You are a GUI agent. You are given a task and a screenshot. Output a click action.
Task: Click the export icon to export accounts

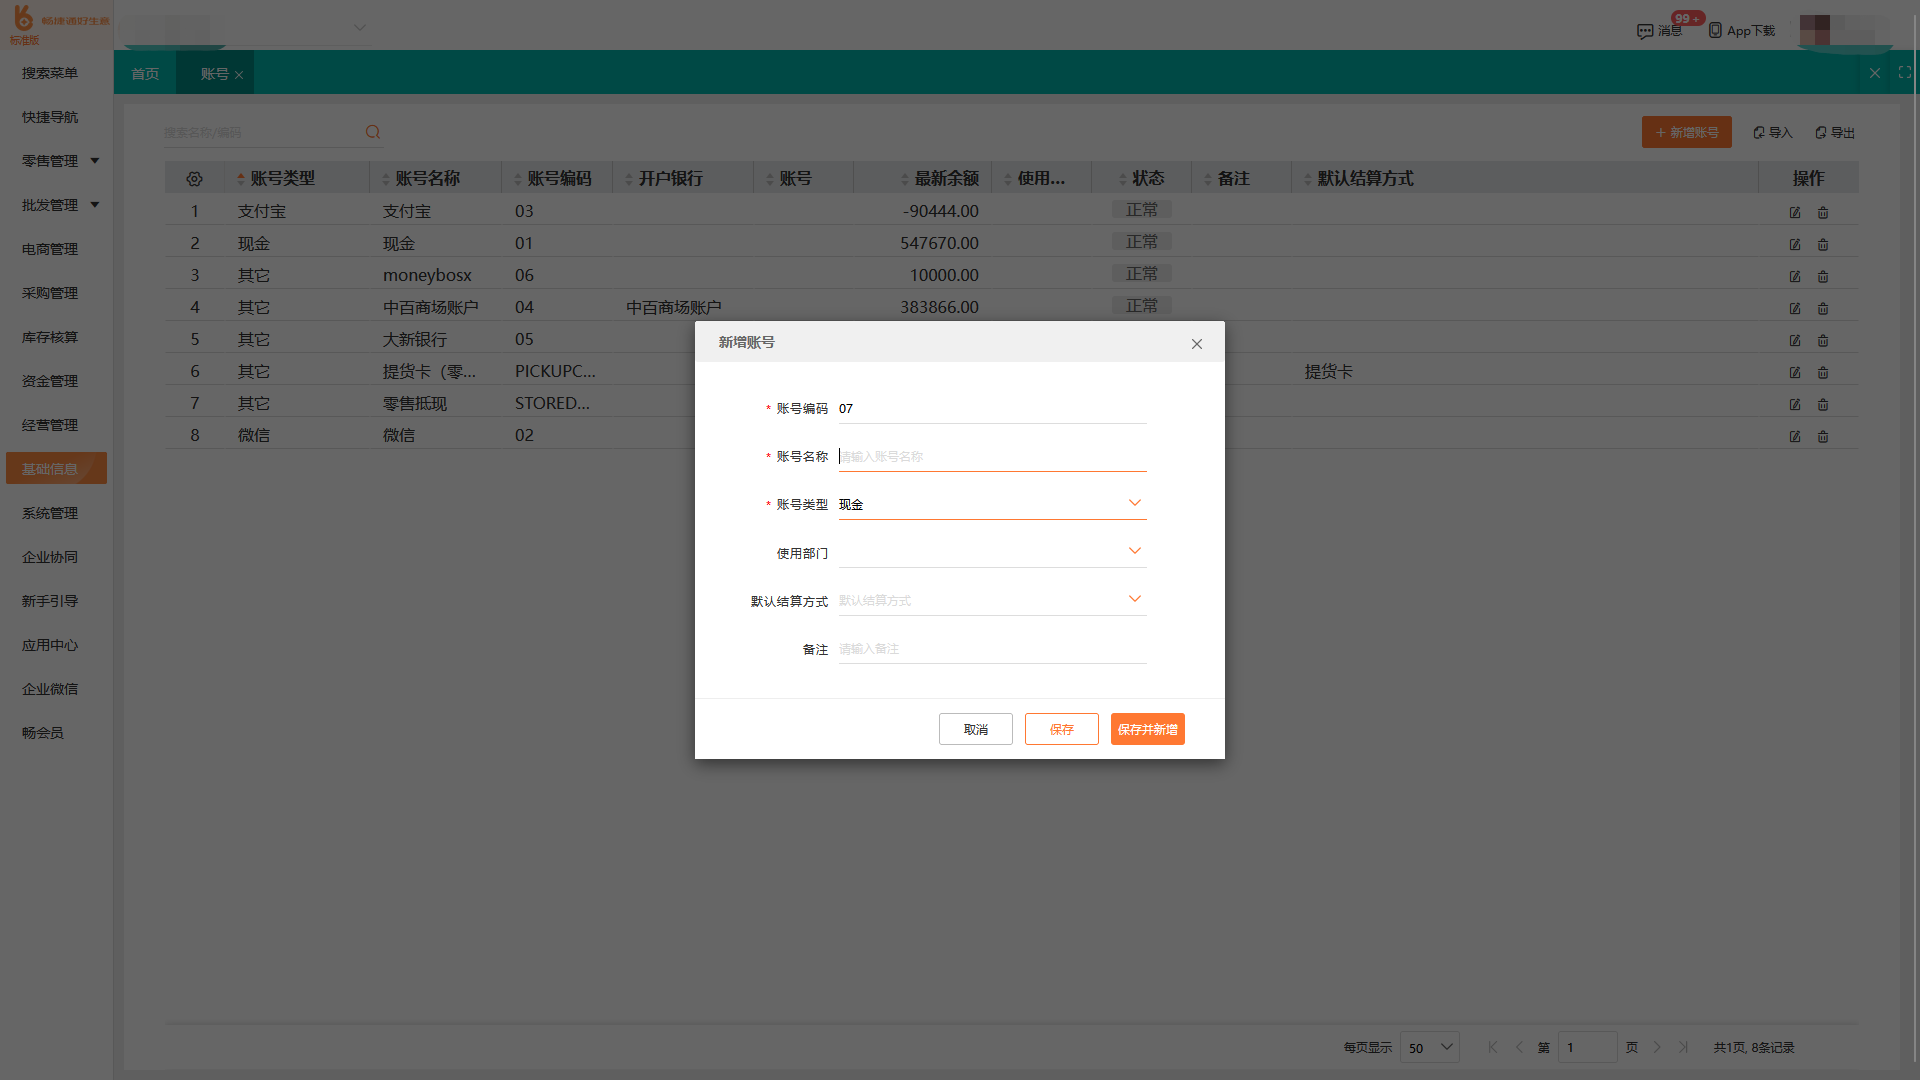1837,132
